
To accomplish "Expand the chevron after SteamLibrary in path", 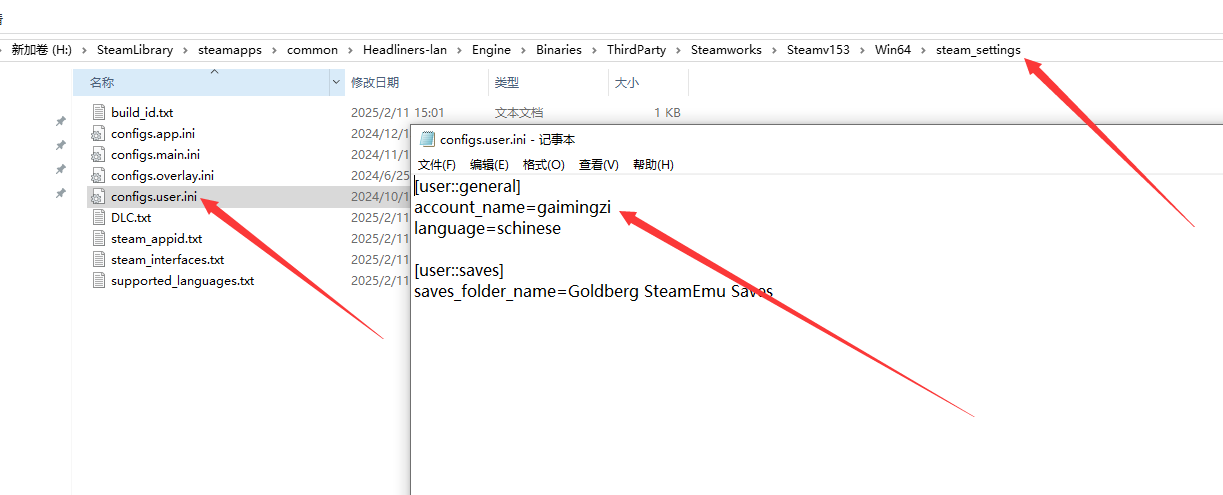I will pos(185,50).
